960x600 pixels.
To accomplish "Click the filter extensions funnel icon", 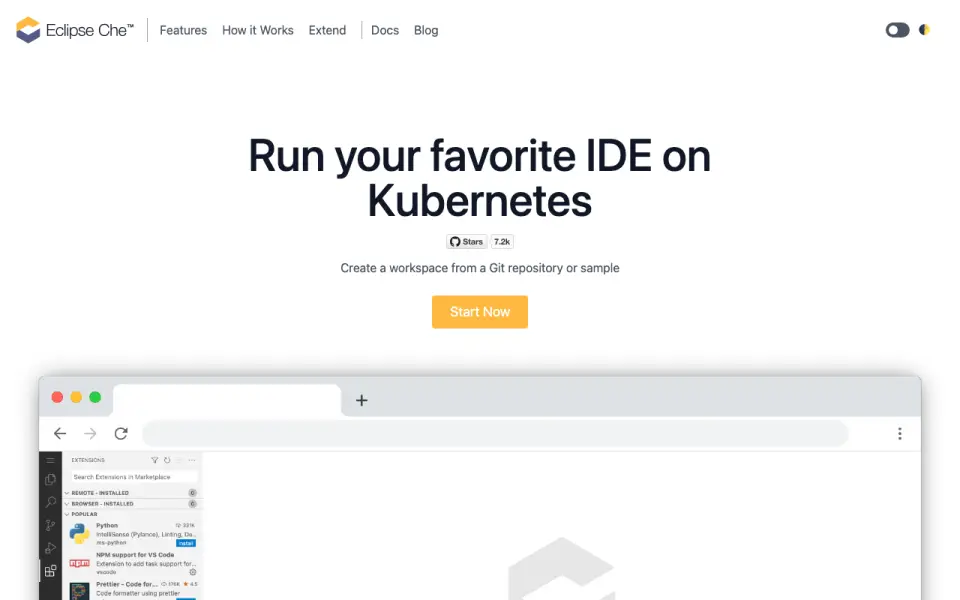I will pos(154,460).
